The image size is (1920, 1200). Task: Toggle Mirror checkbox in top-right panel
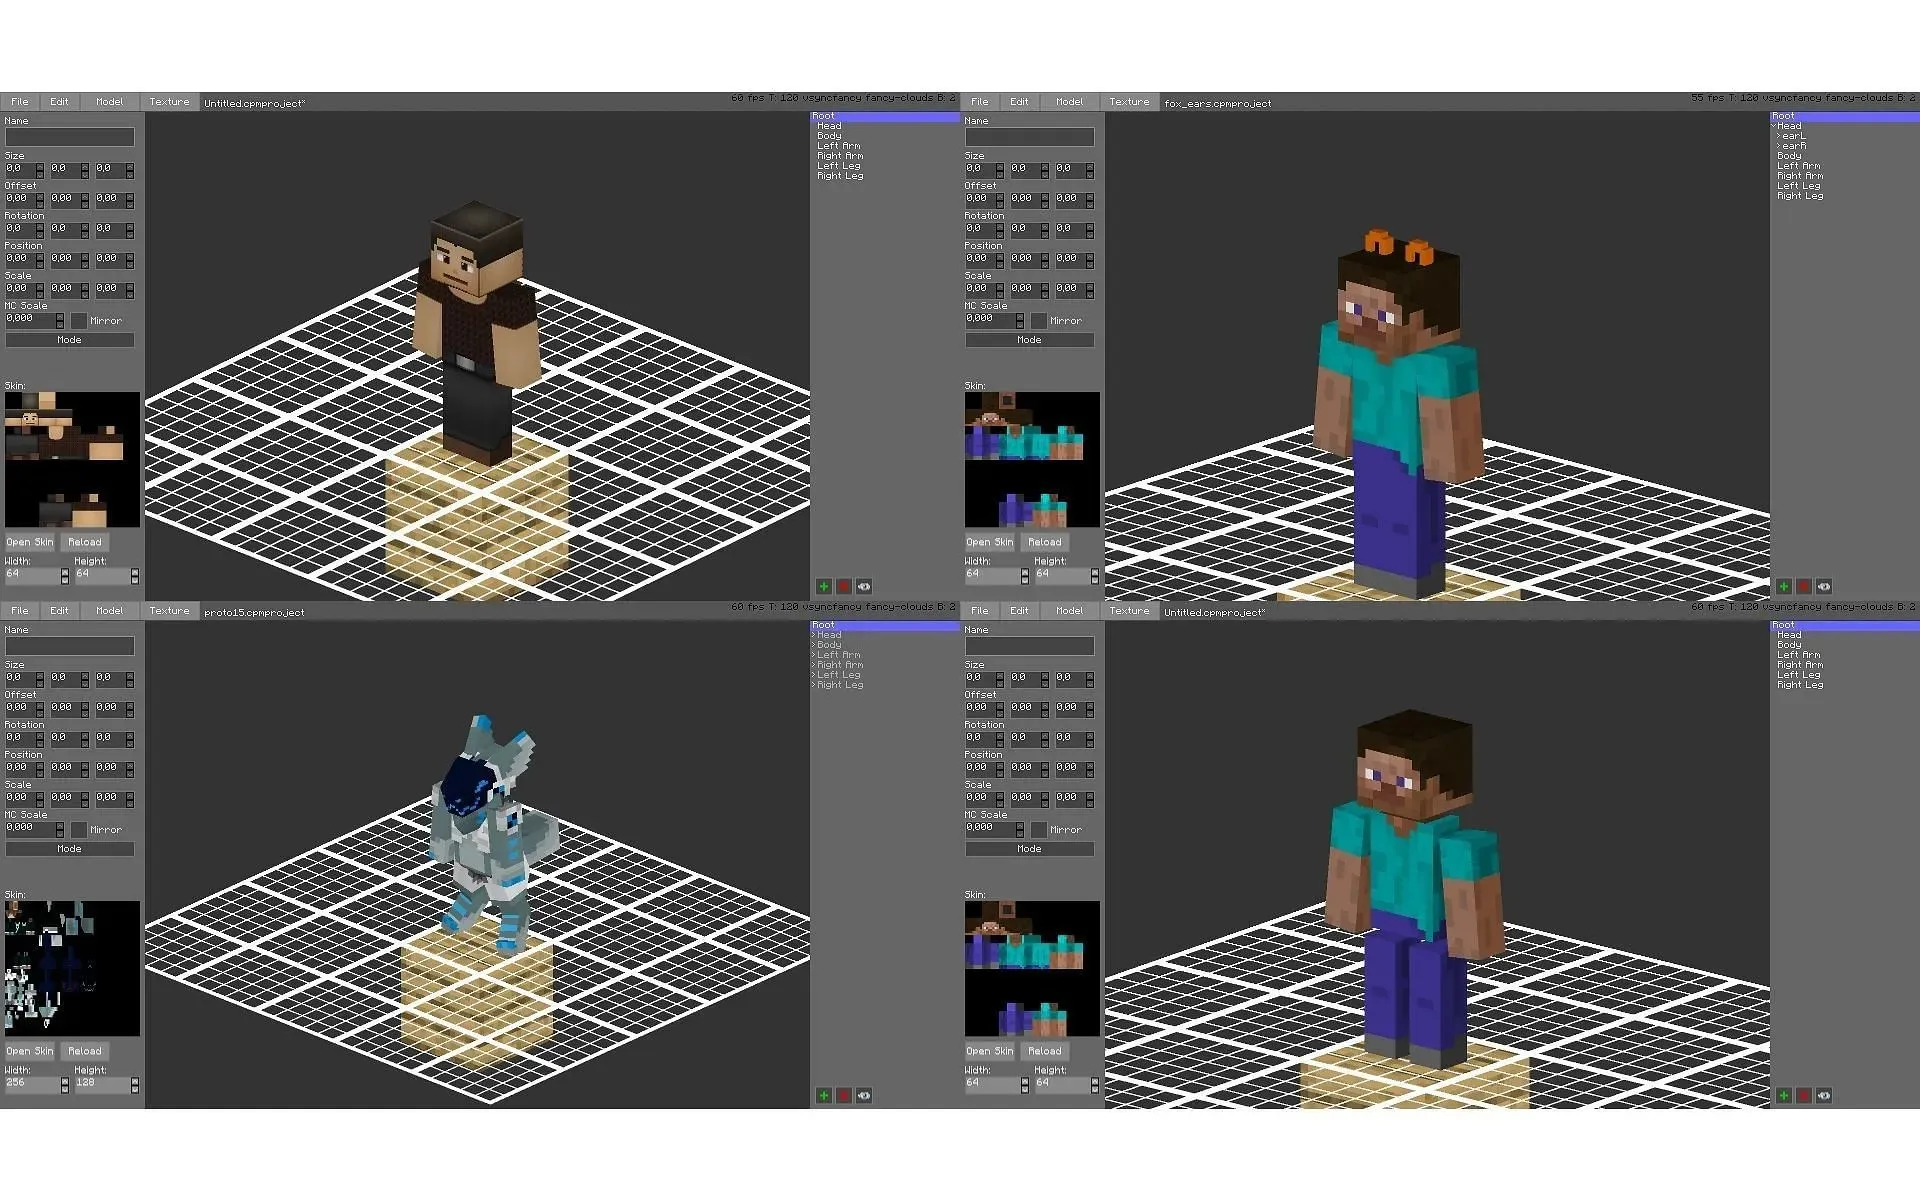tap(1034, 321)
